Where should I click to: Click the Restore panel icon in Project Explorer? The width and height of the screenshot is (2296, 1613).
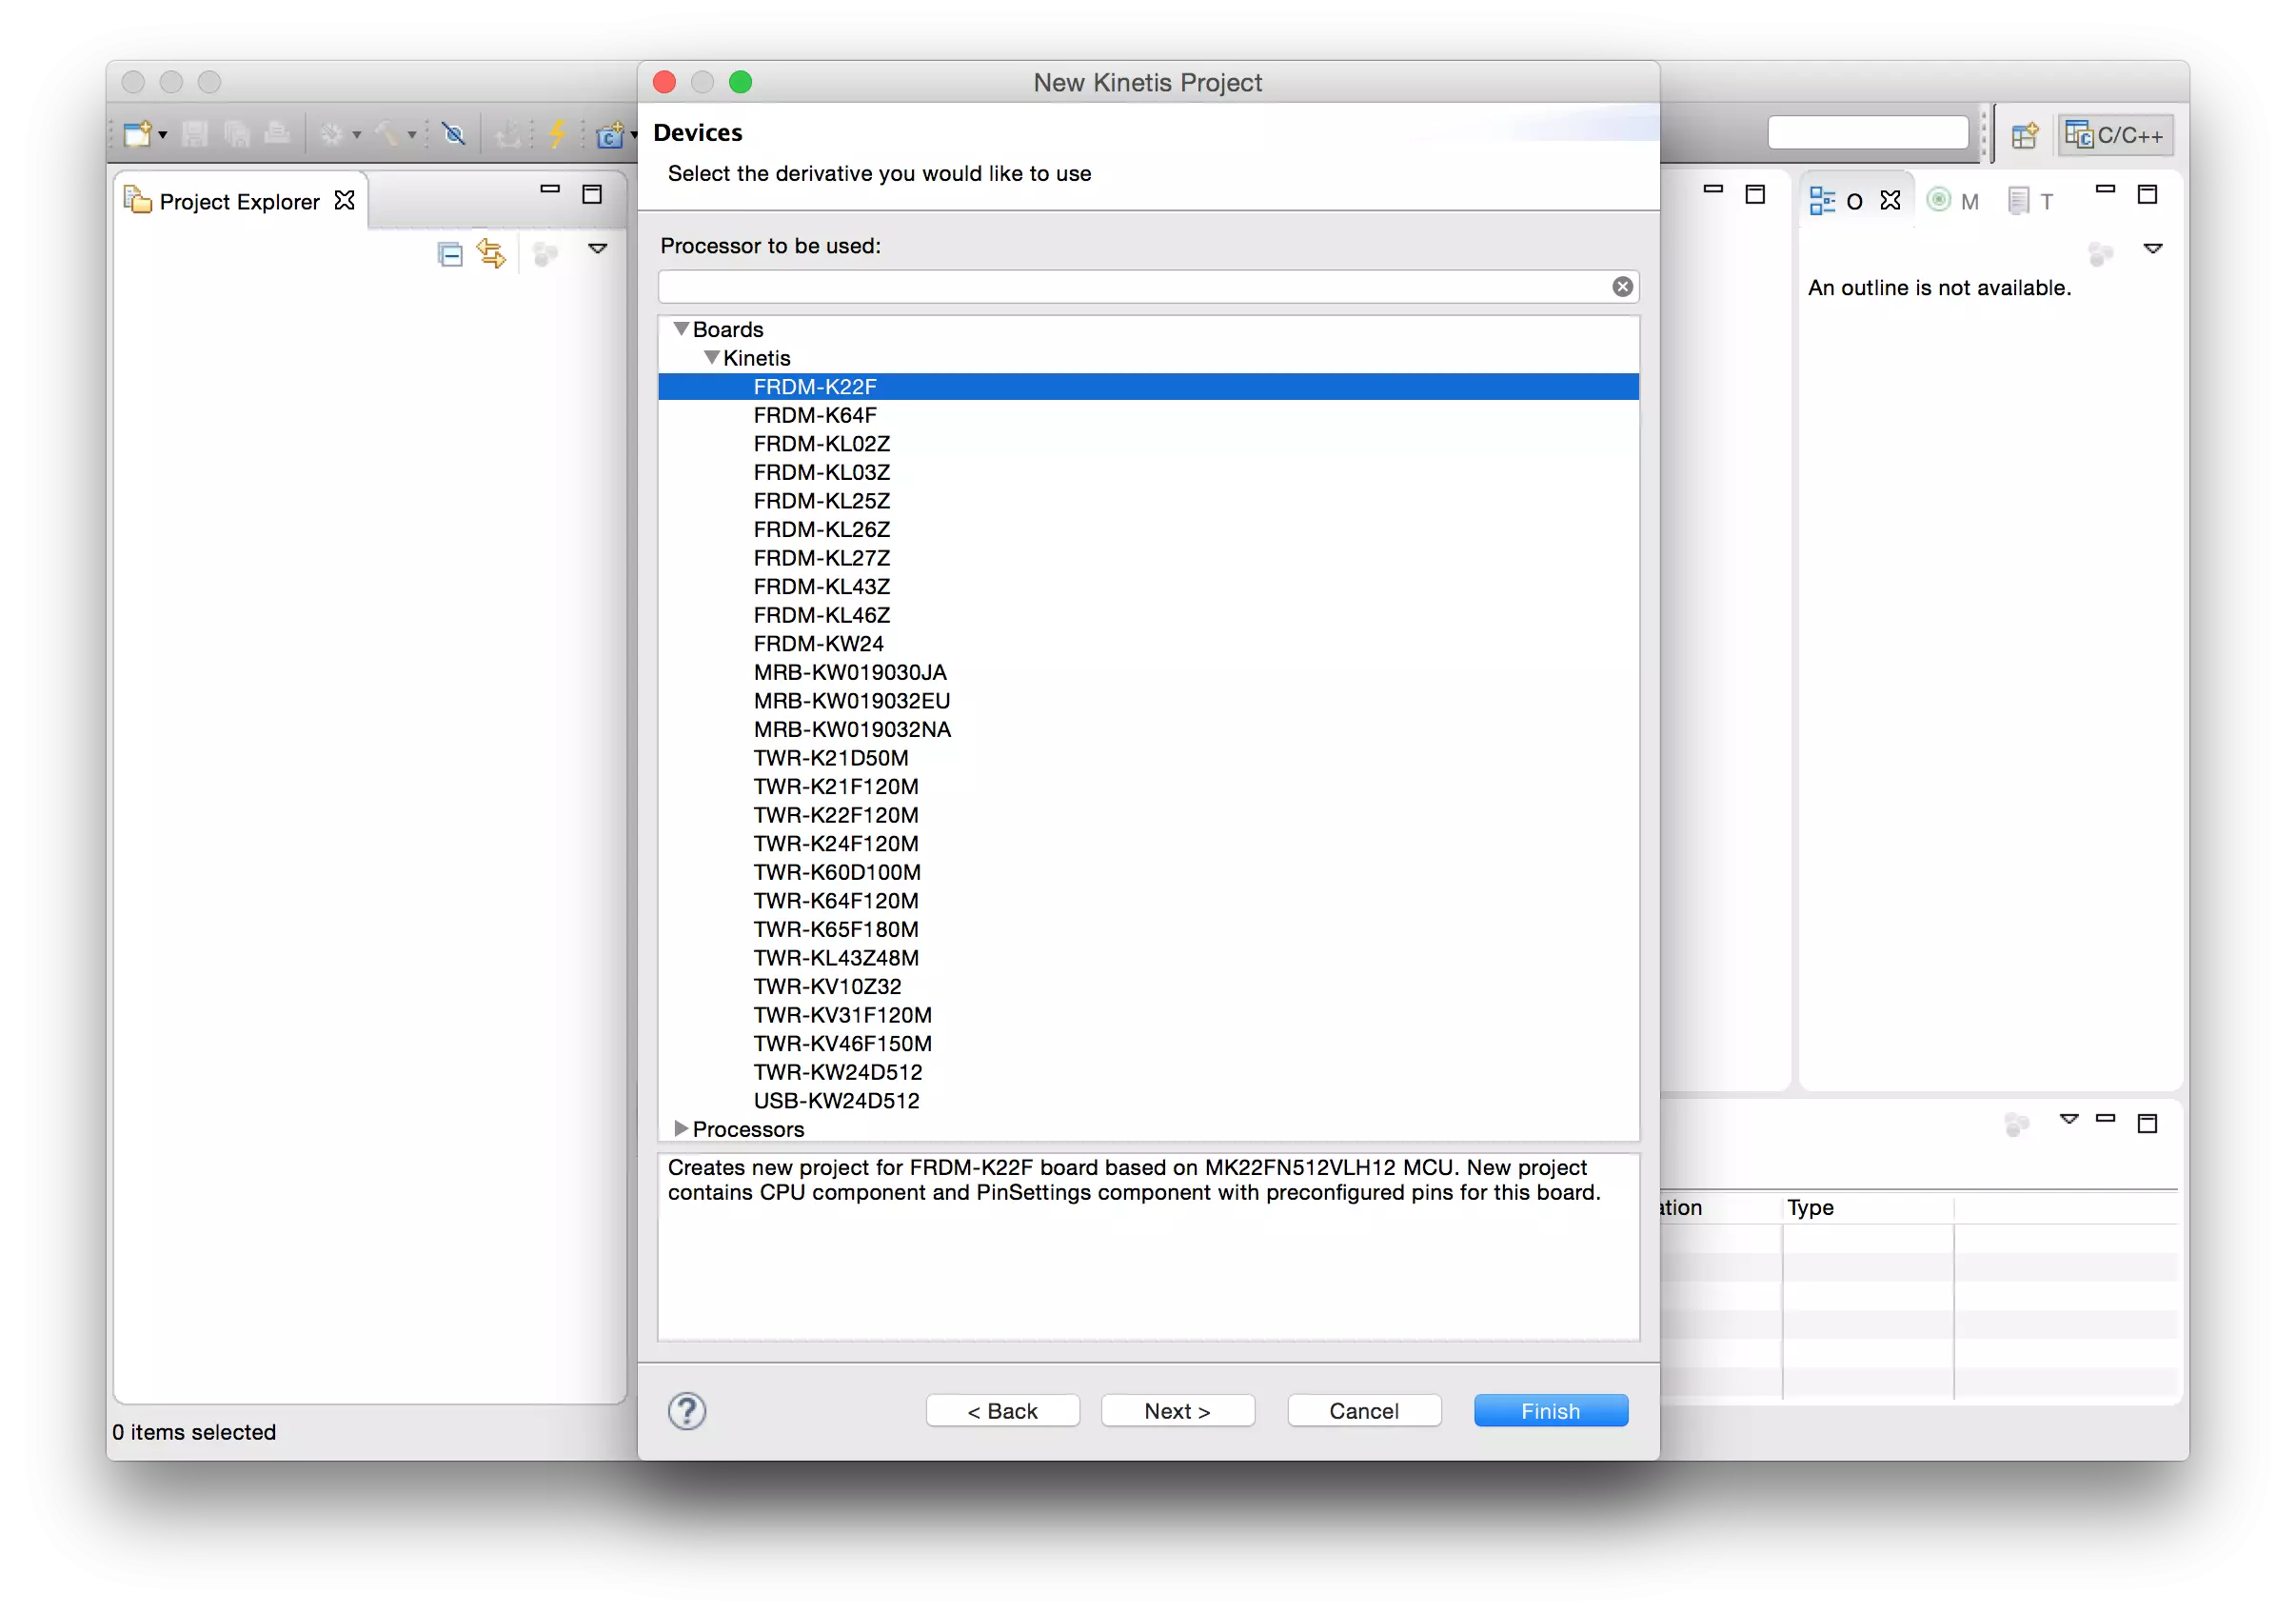tap(597, 195)
